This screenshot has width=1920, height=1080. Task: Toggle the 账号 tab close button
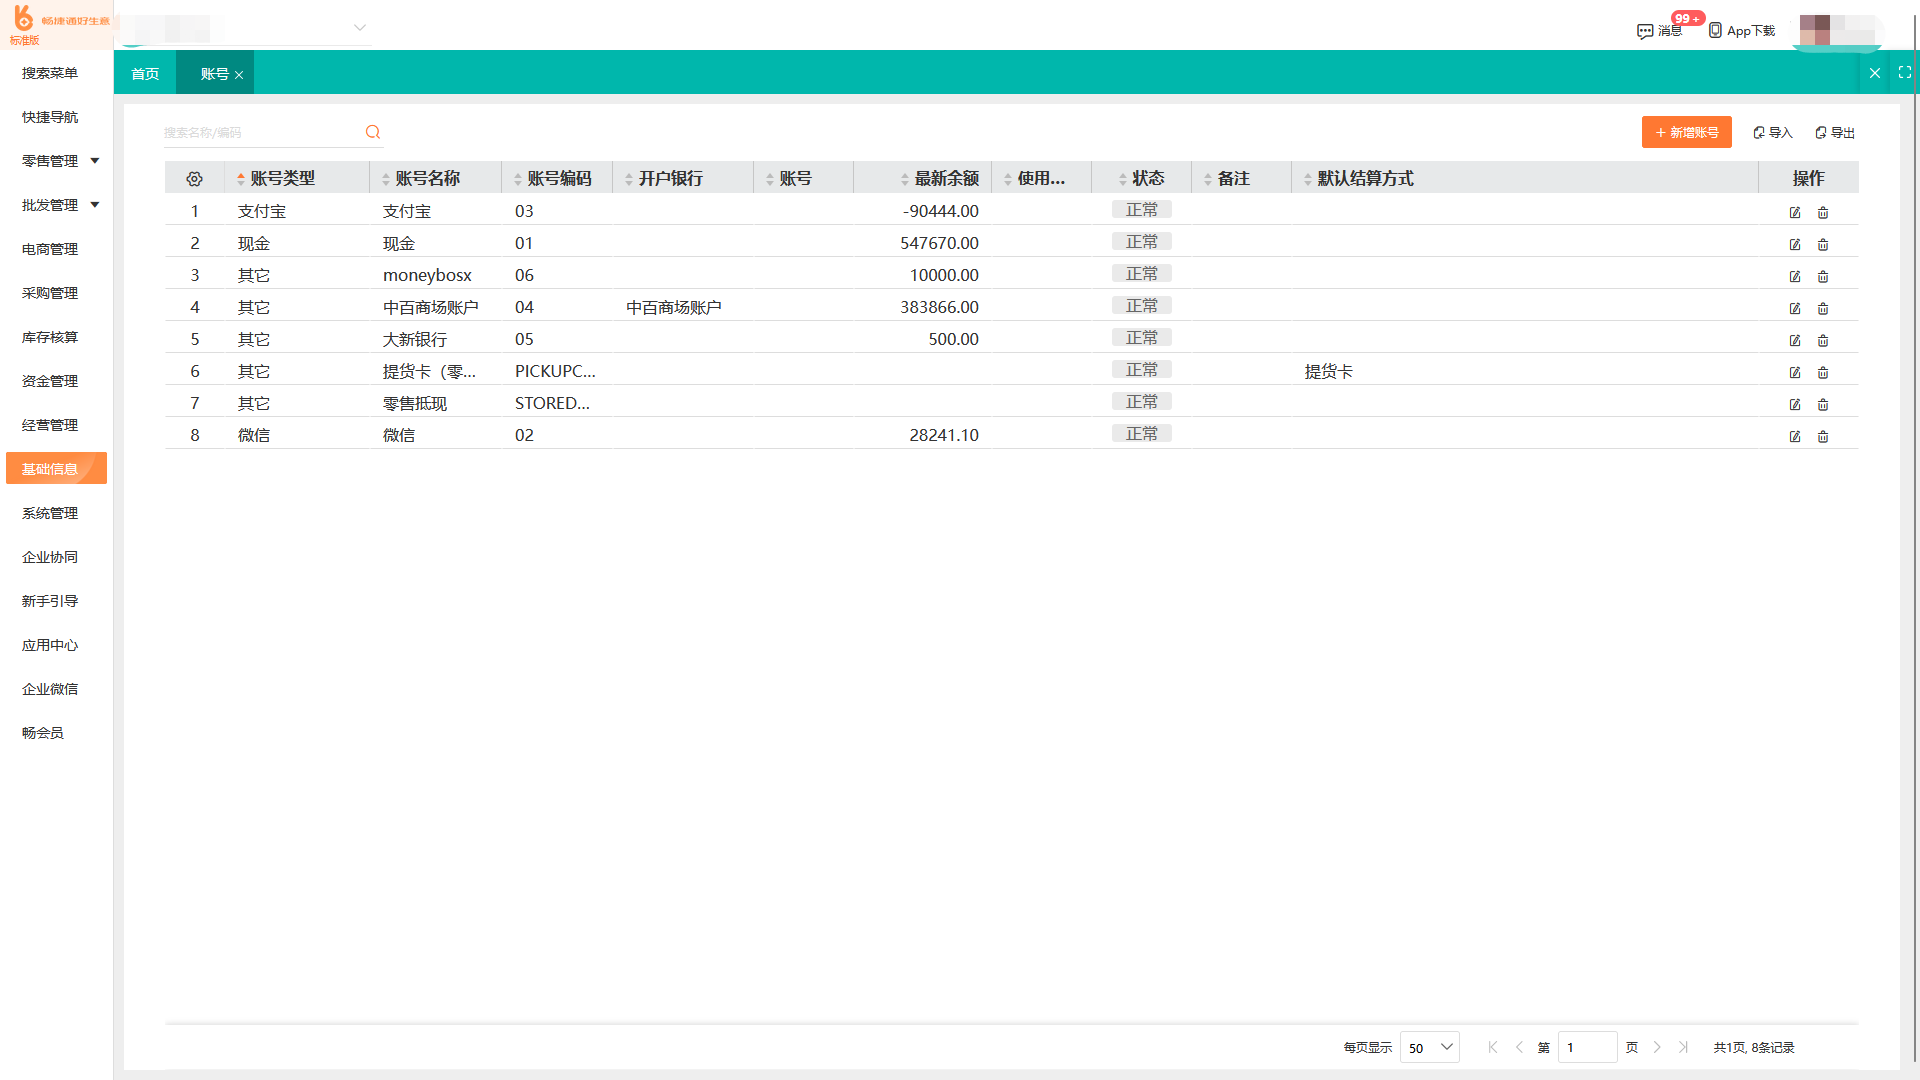click(x=240, y=74)
